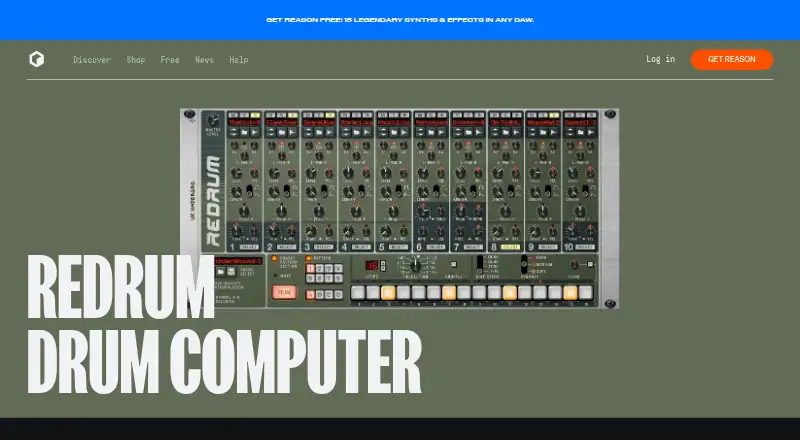Open the News page

[x=204, y=60]
